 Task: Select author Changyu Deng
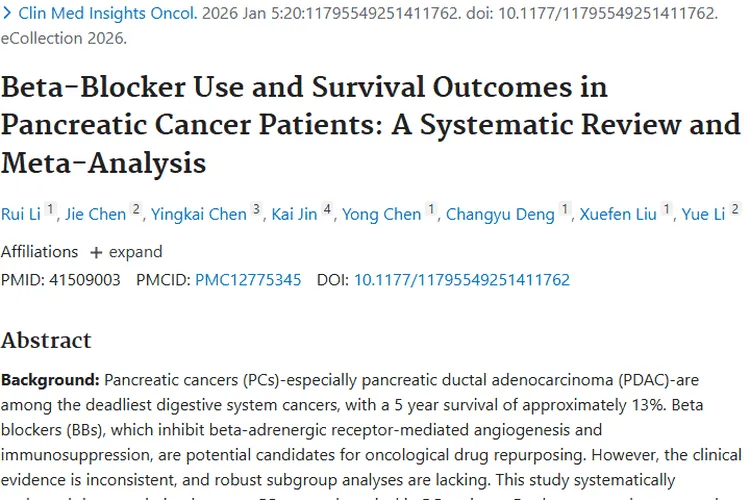click(500, 214)
